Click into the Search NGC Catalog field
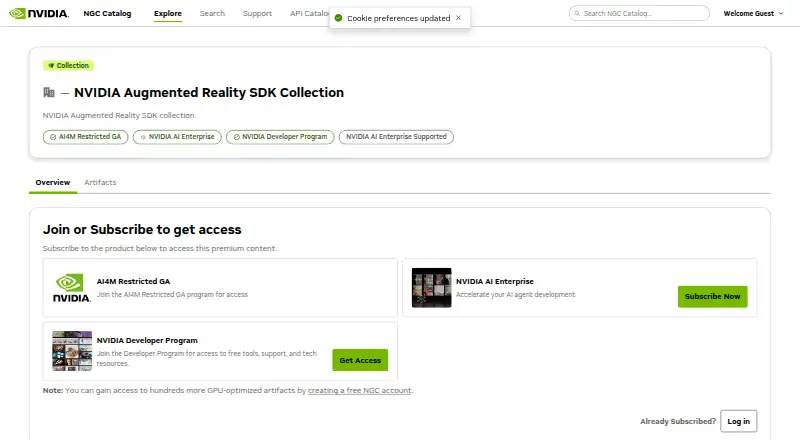 pos(639,13)
